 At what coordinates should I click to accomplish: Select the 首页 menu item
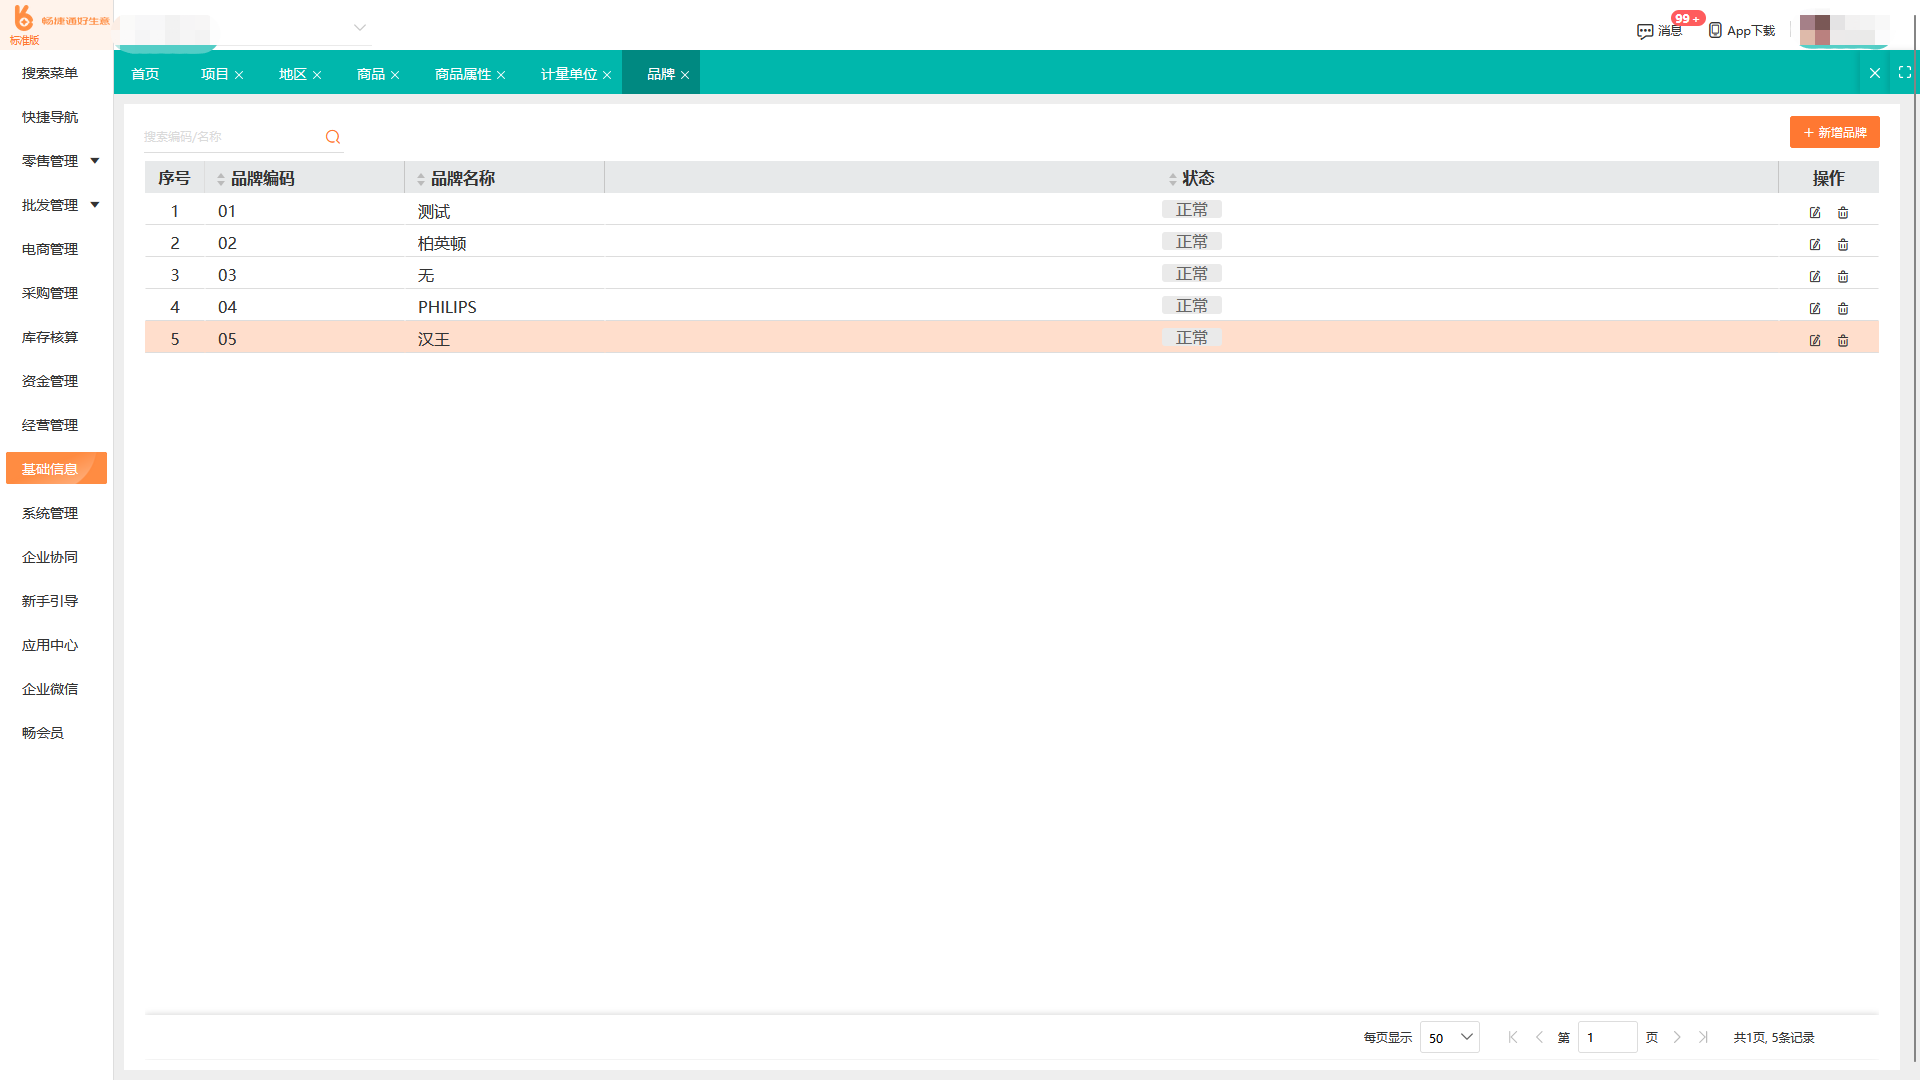(x=144, y=73)
